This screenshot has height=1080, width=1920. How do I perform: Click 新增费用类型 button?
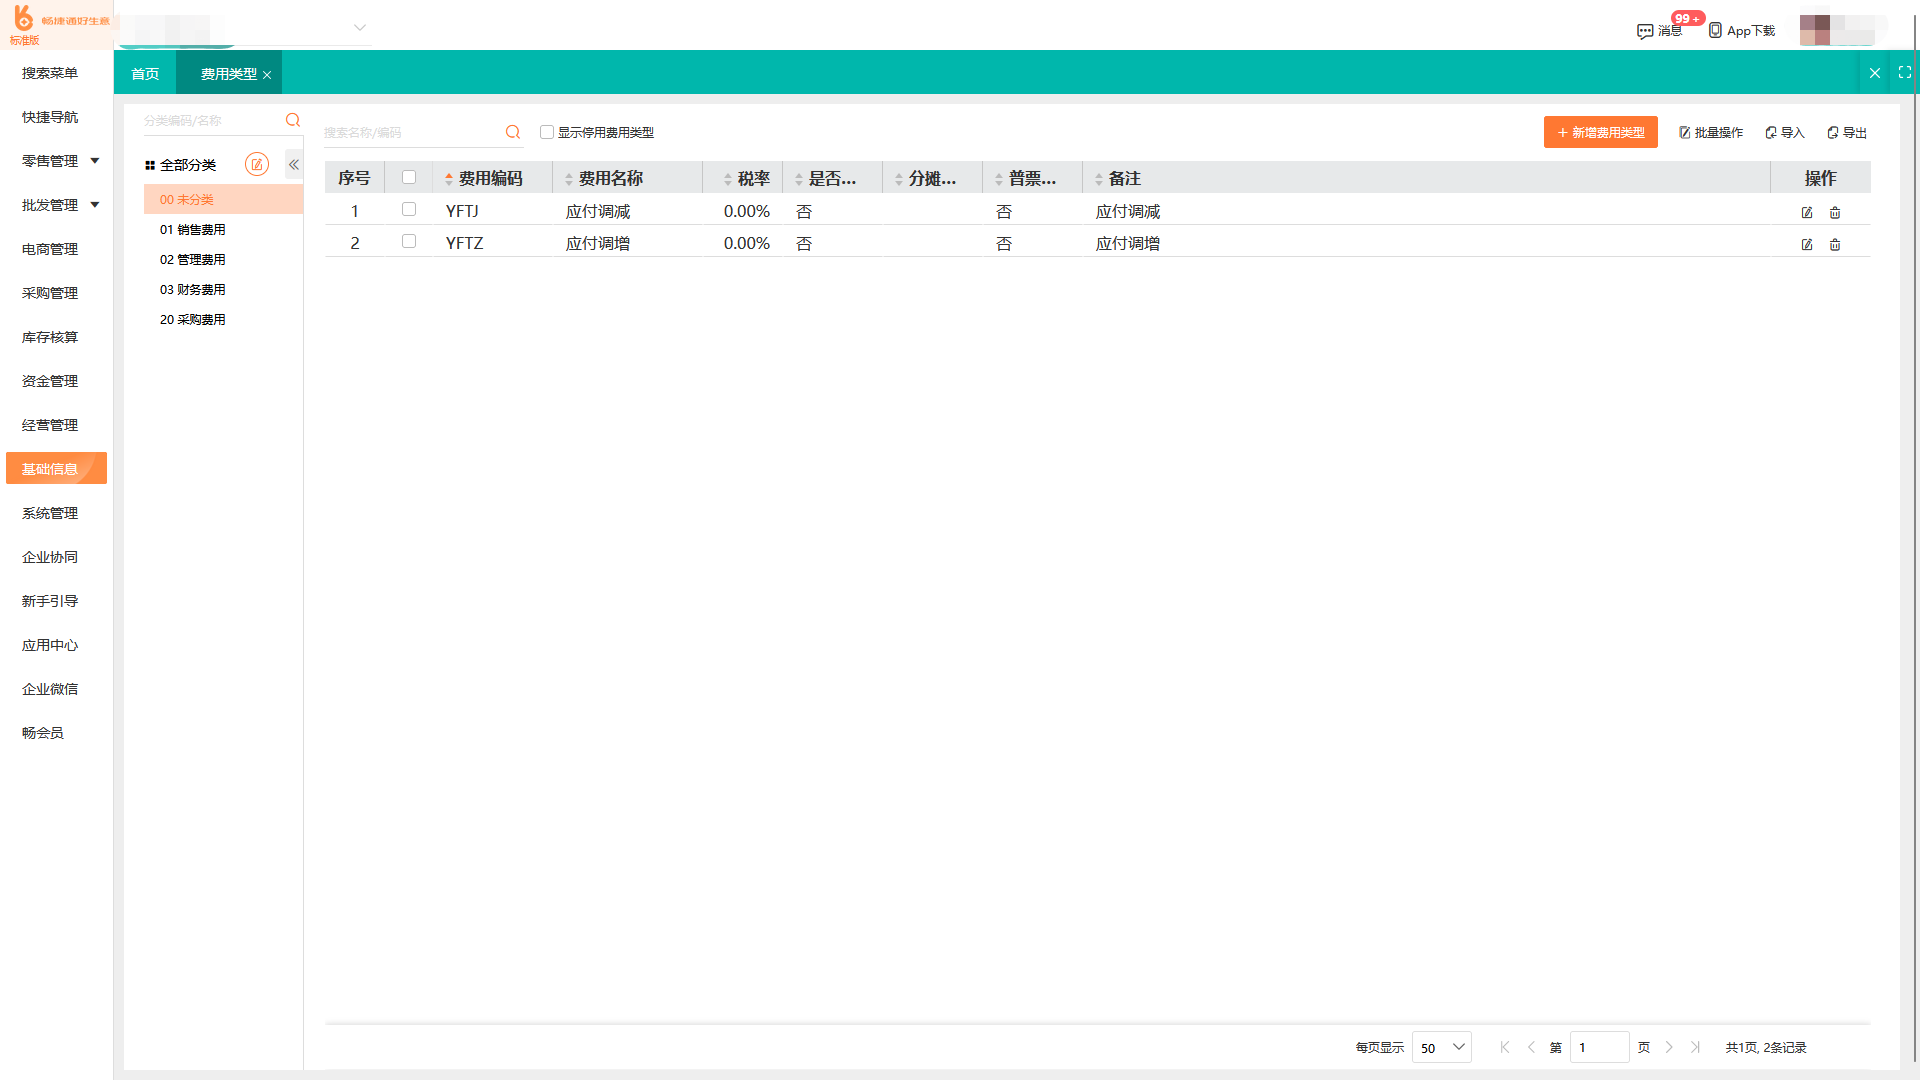coord(1601,132)
